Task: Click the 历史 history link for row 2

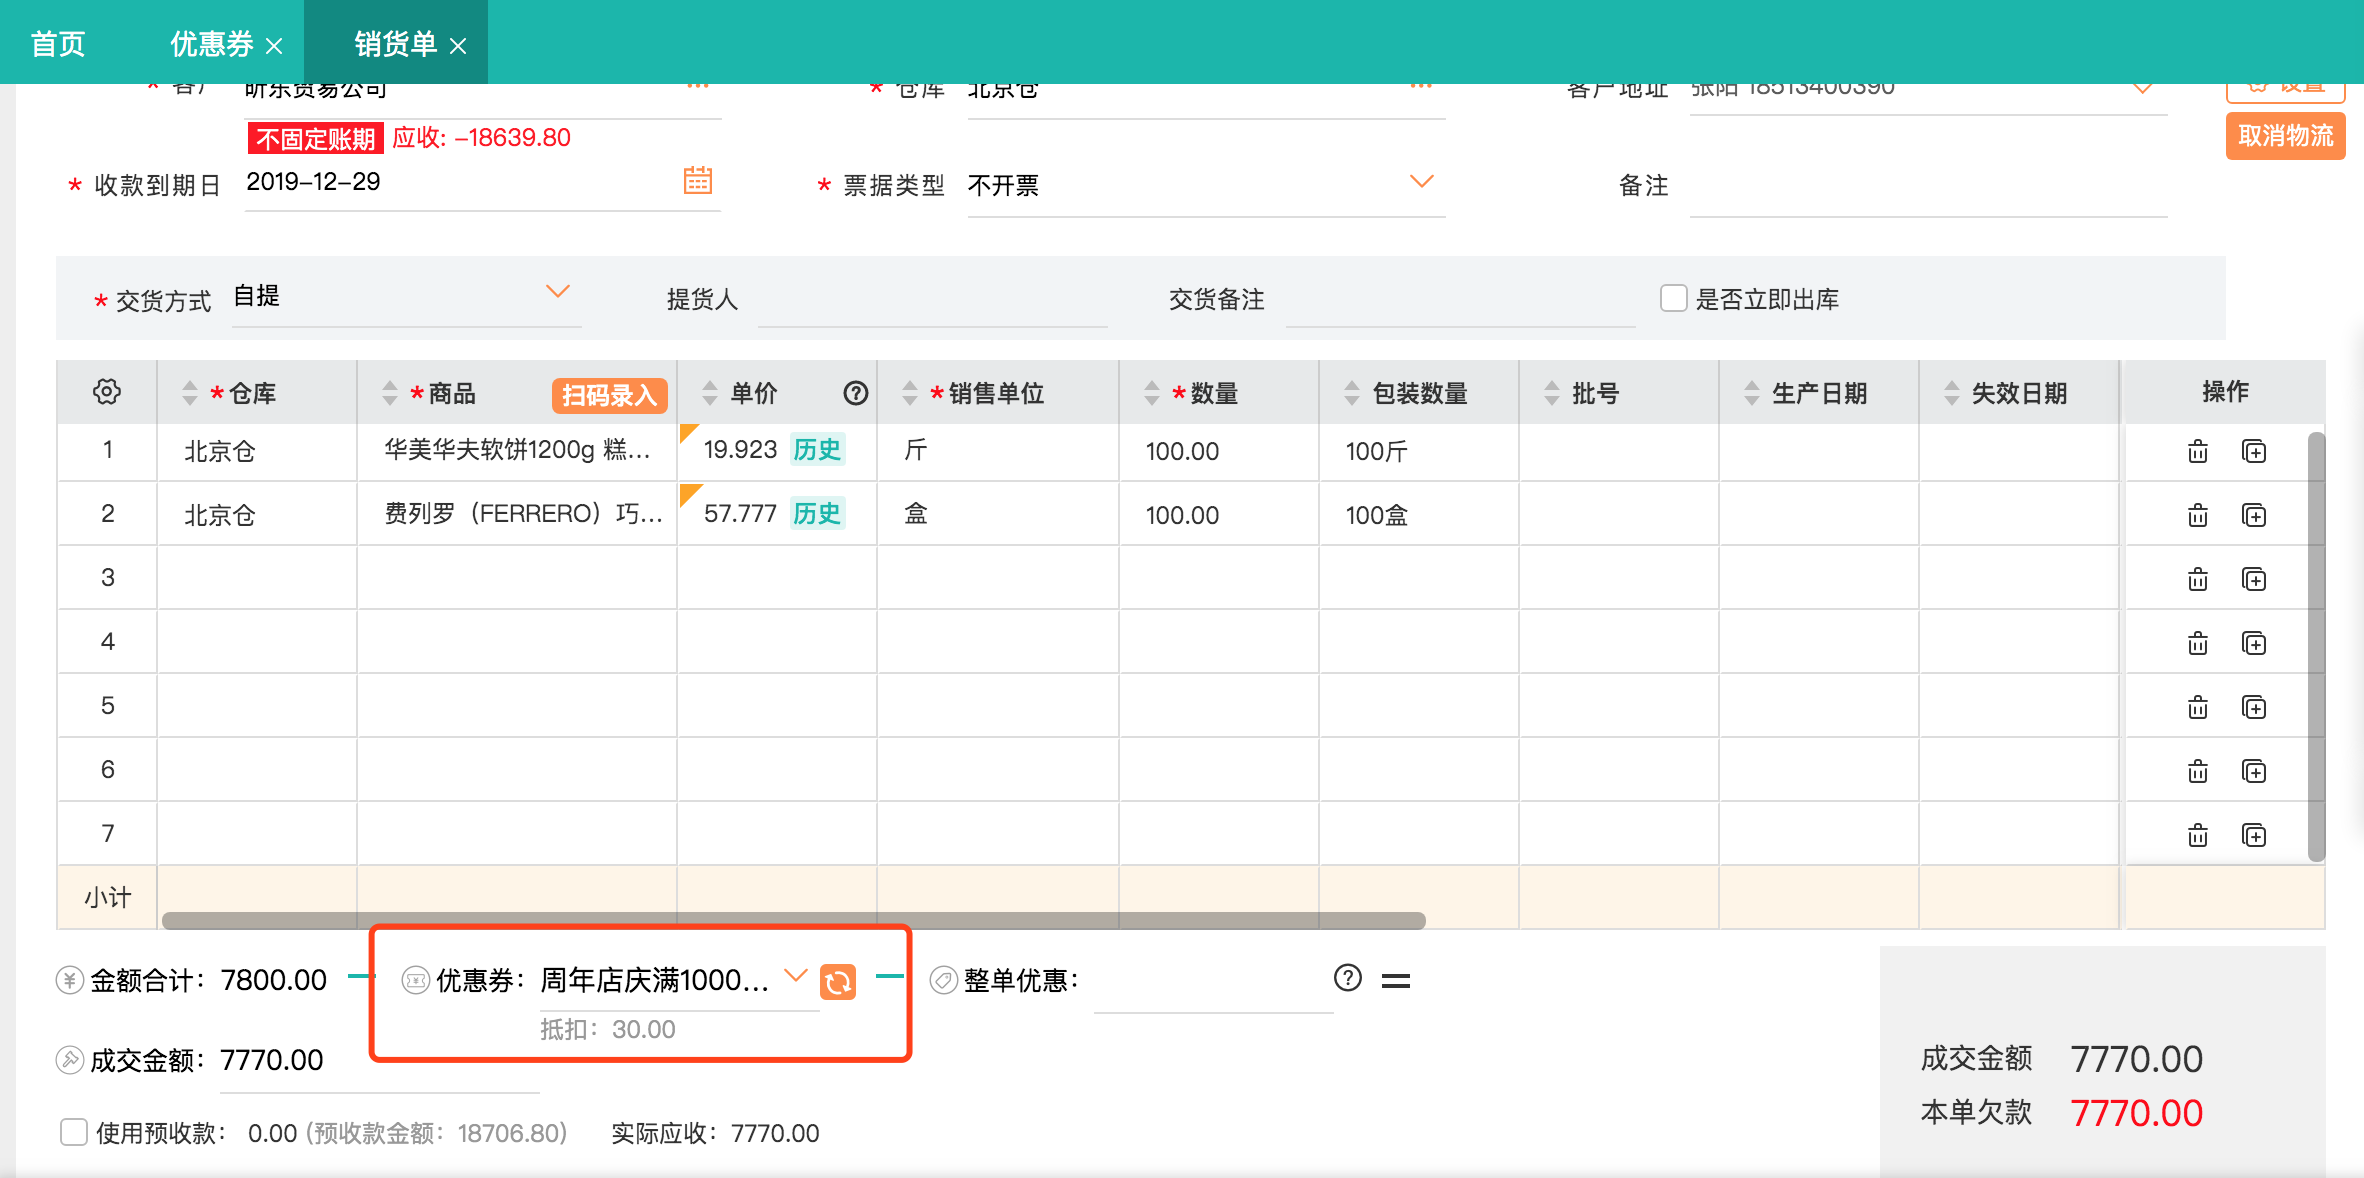Action: 816,514
